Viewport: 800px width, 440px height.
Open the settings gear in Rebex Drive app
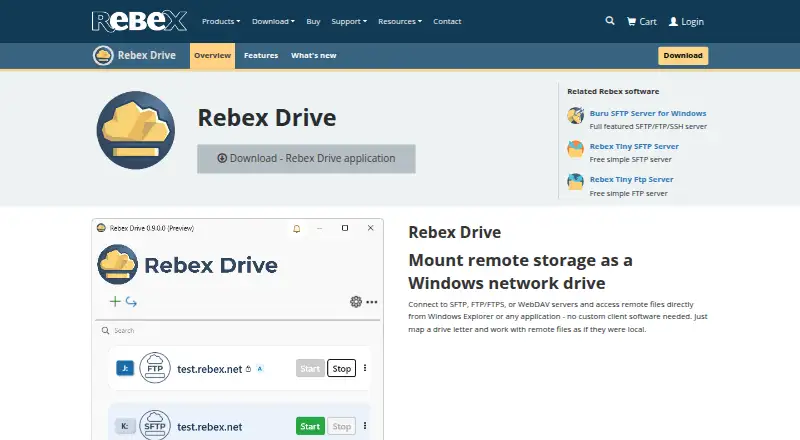coord(356,302)
